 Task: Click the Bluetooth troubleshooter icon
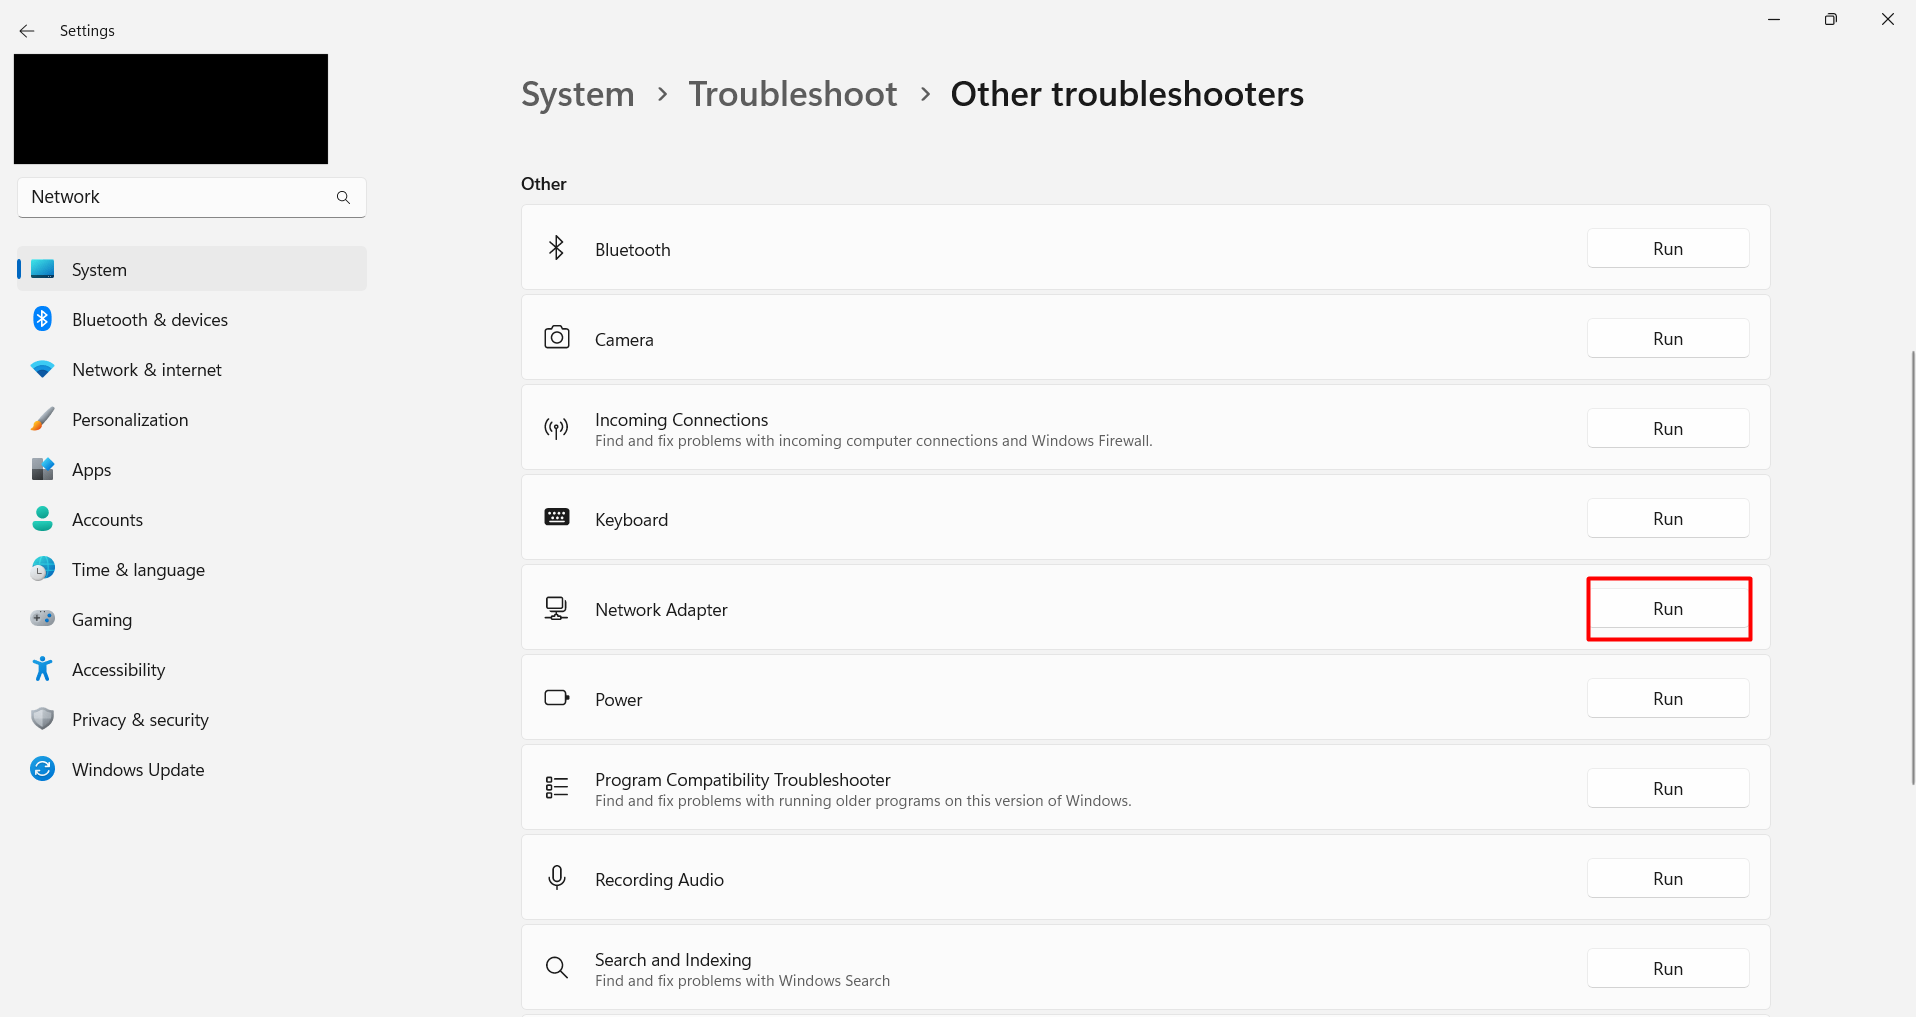pos(556,248)
